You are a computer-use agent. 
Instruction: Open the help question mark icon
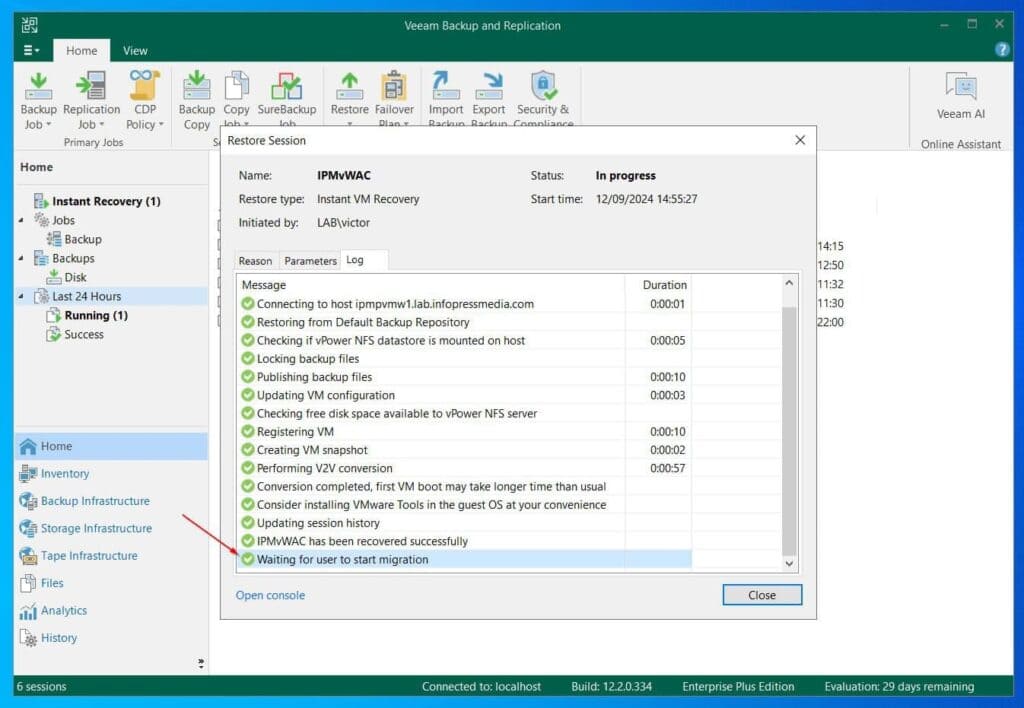click(x=1001, y=49)
